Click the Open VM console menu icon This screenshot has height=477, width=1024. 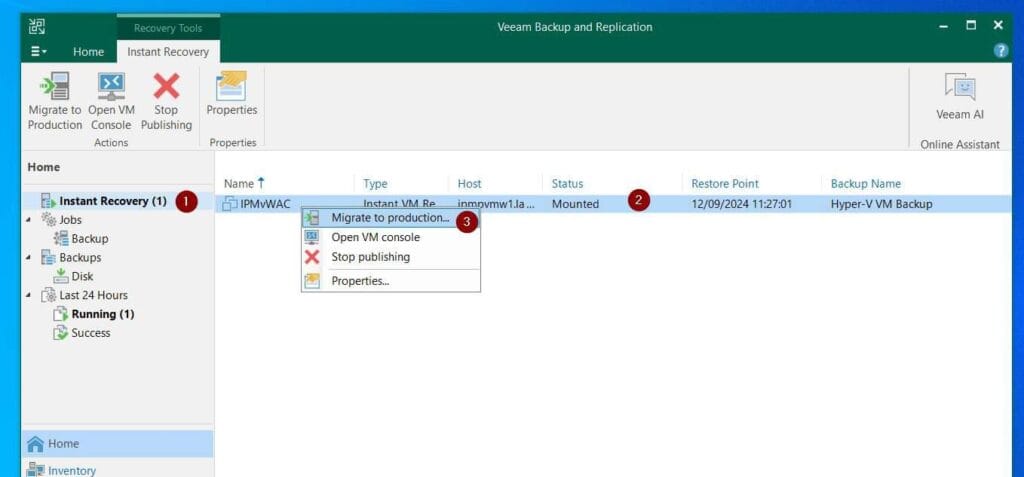click(x=312, y=237)
